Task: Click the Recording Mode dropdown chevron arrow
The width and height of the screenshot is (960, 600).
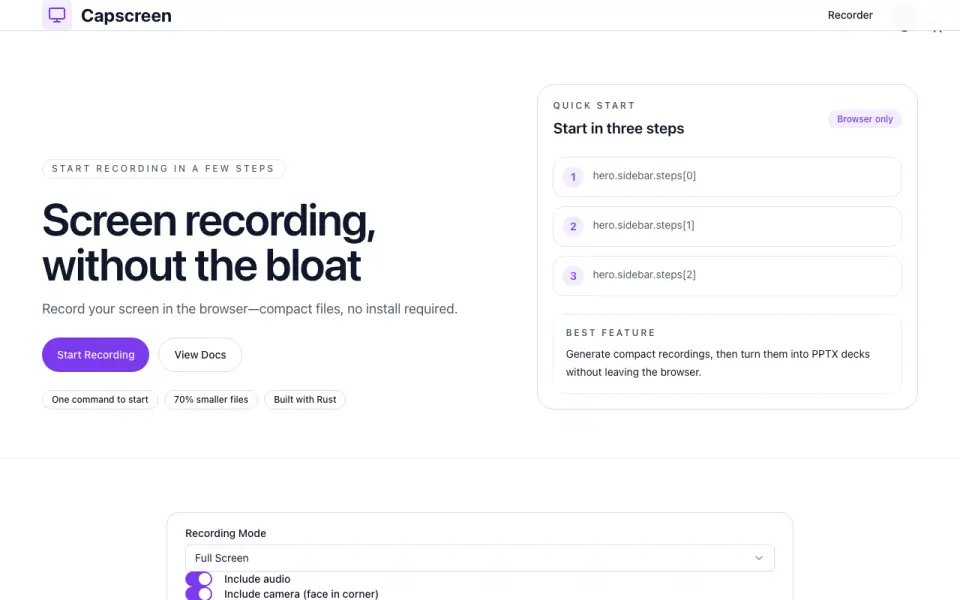Action: [x=759, y=558]
